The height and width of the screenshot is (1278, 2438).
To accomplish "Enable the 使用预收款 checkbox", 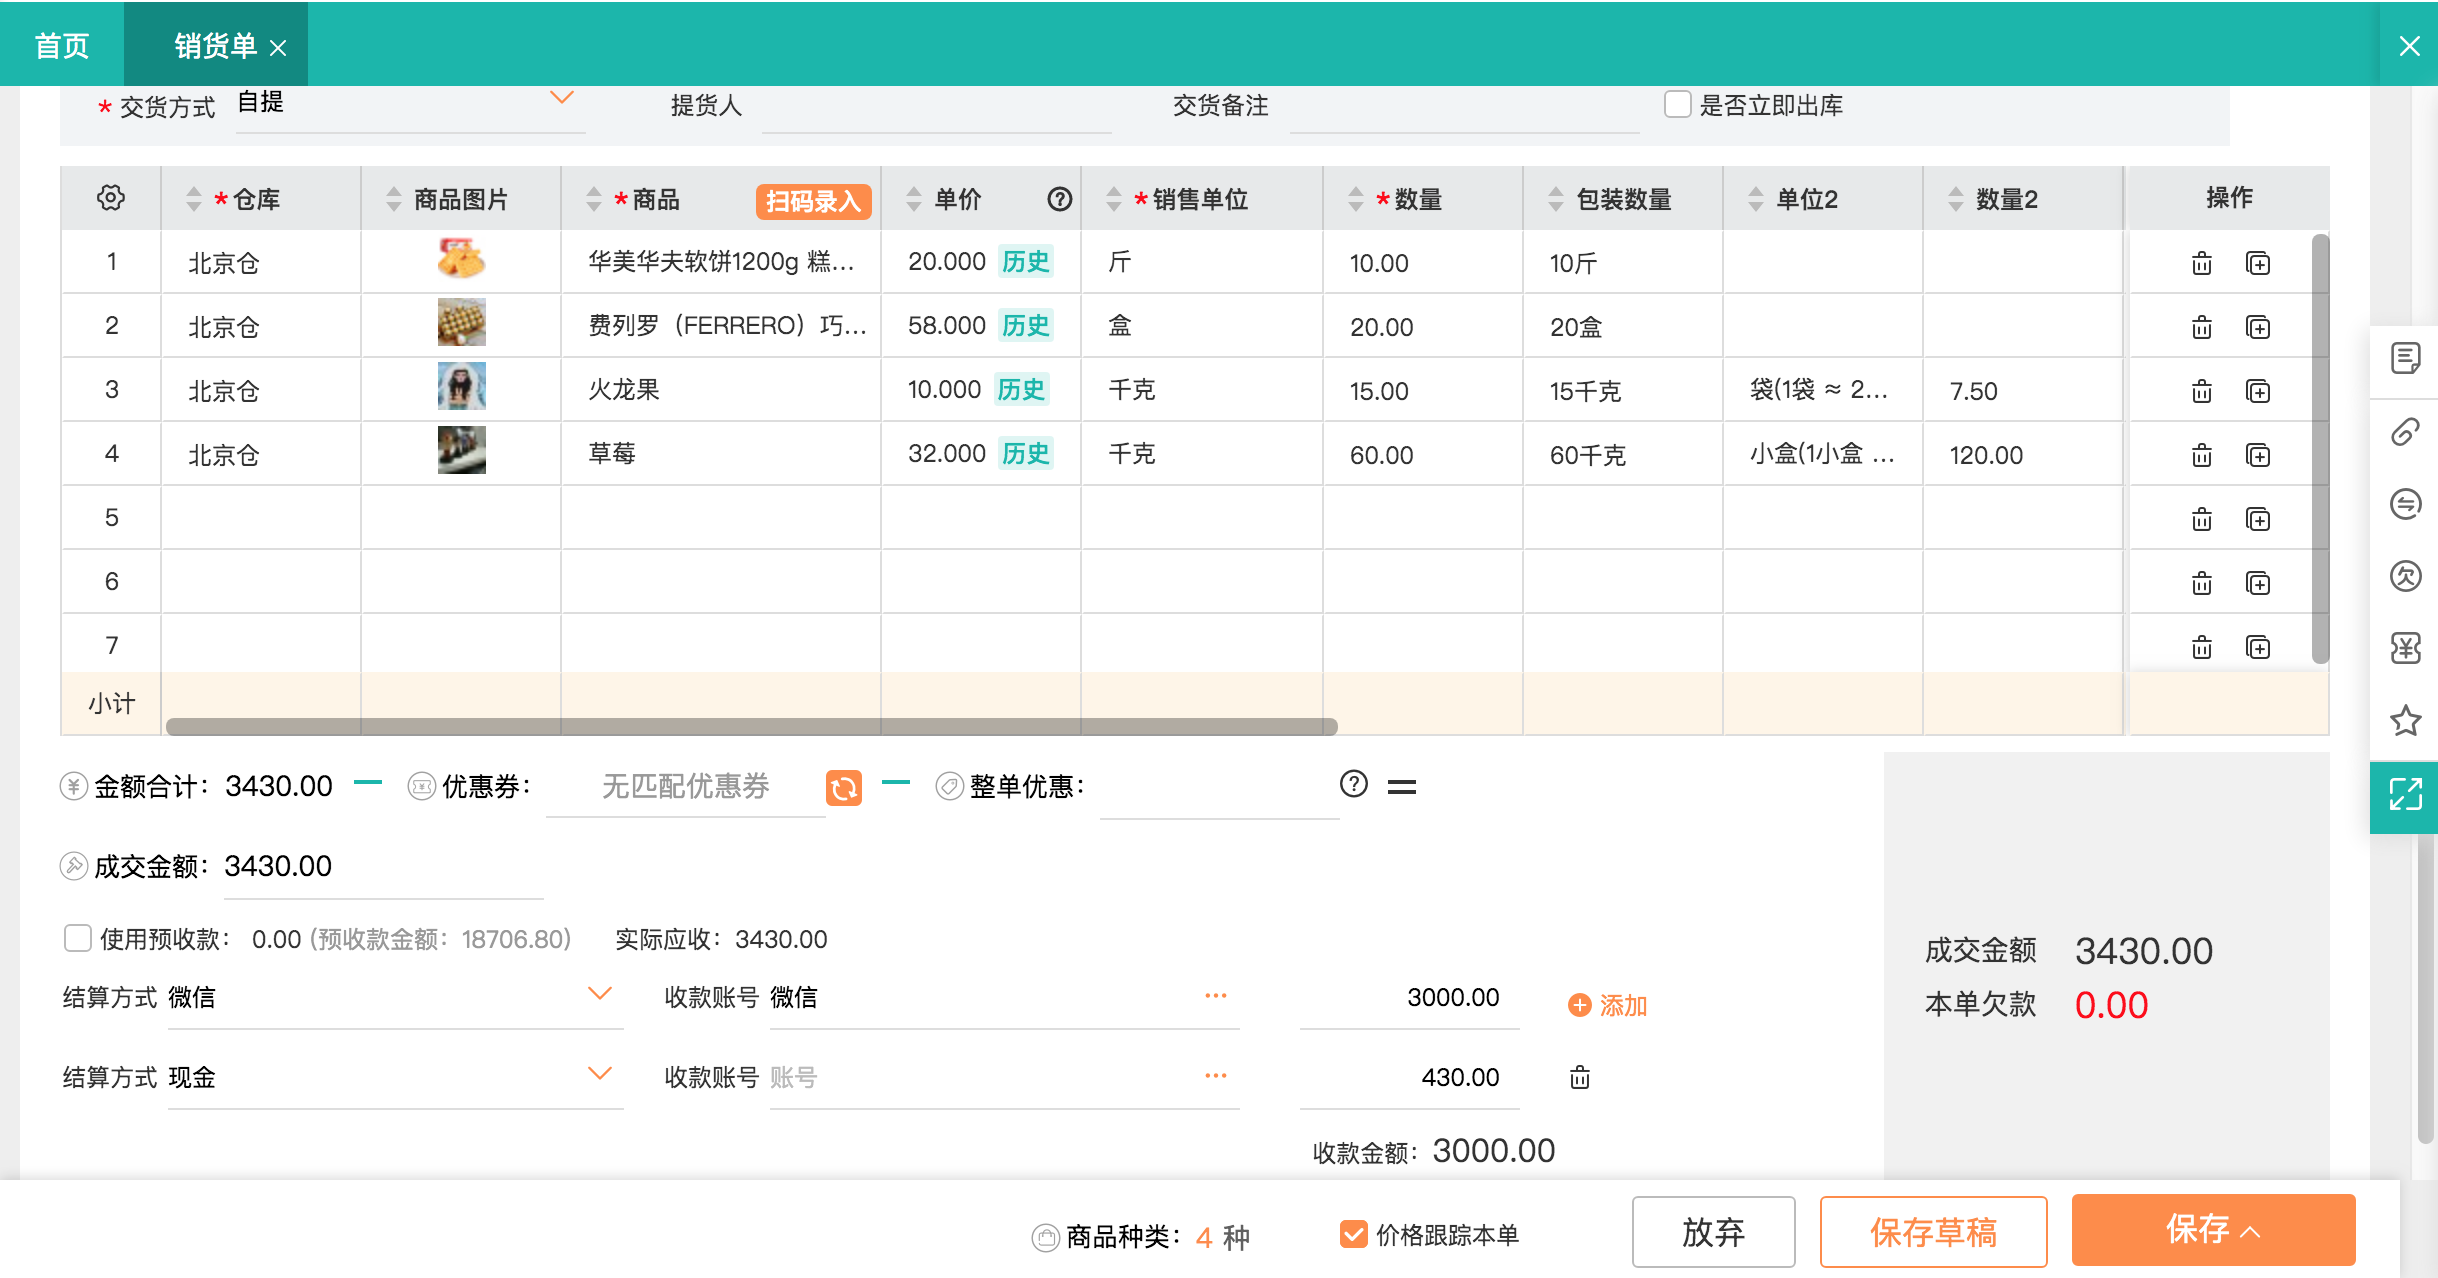I will click(x=76, y=938).
